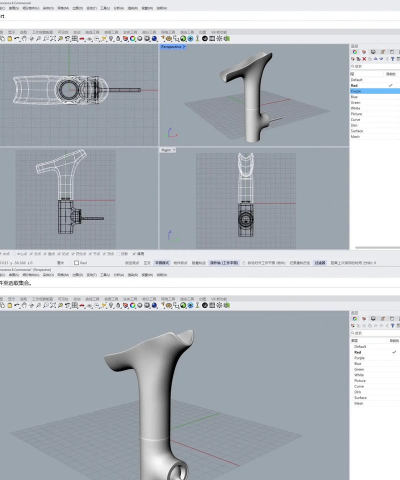
Task: Click the layer search field in the maximized-perspective window
Action: (x=375, y=333)
